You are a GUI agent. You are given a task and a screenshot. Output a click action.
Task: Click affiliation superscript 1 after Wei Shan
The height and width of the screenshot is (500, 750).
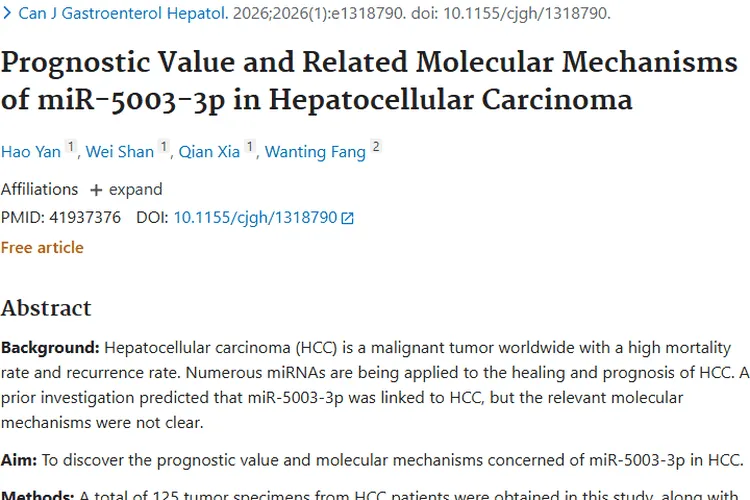[164, 146]
